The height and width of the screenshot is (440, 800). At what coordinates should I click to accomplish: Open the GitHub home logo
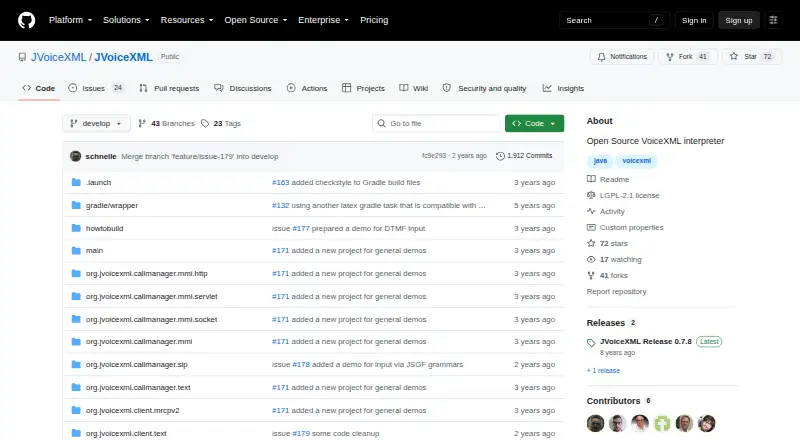coord(27,20)
